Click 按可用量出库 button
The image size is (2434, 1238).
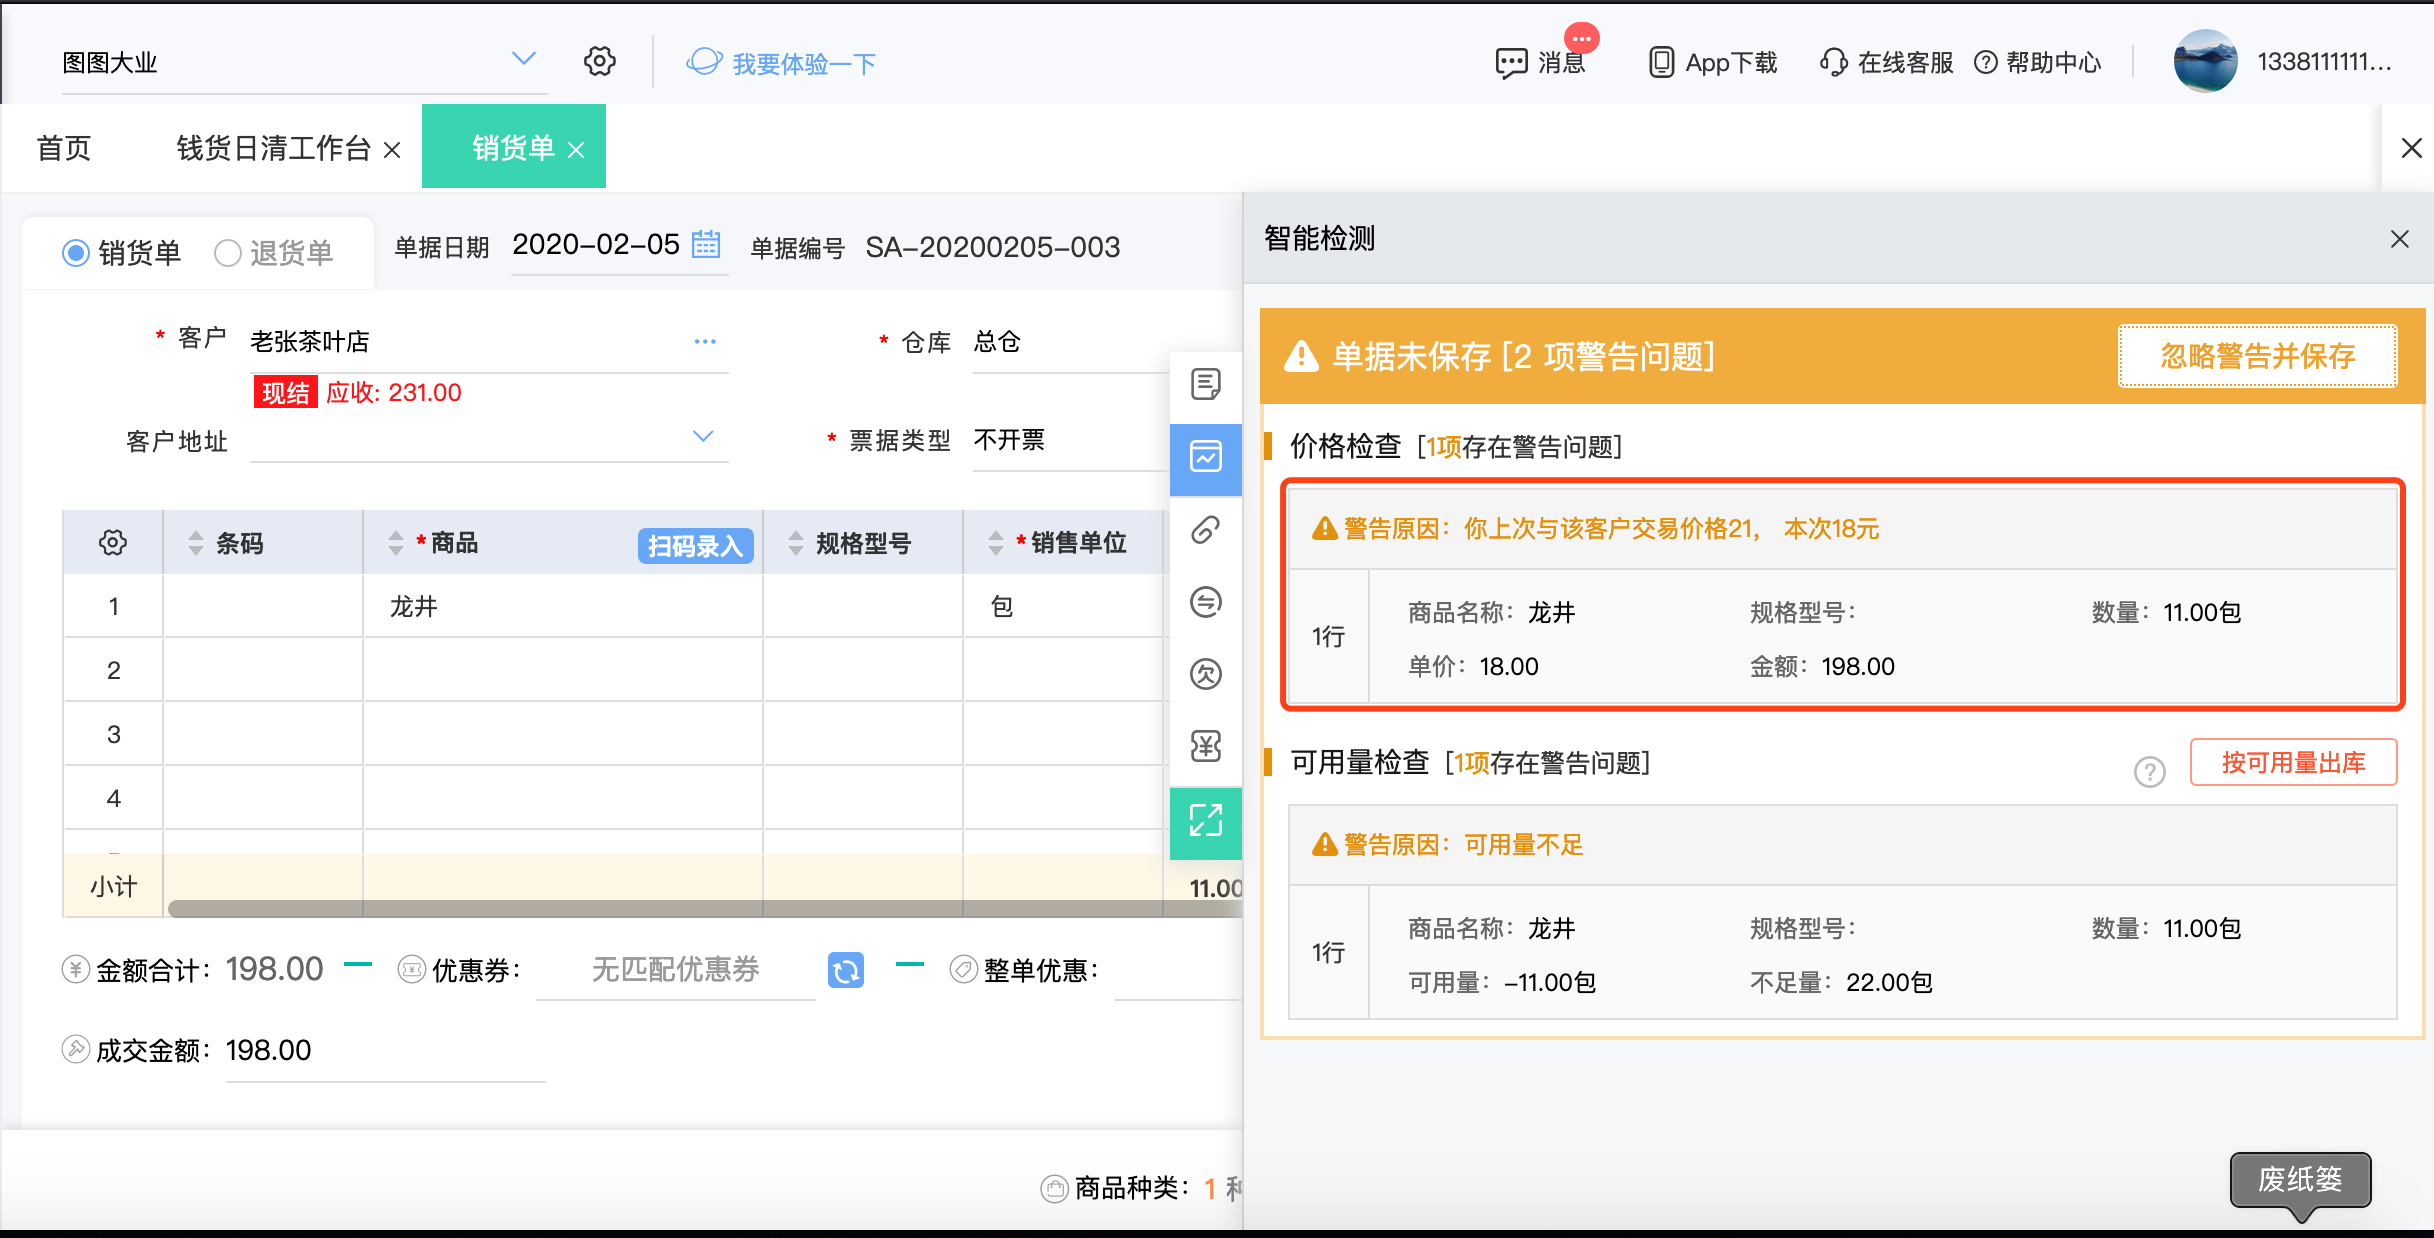(x=2294, y=764)
